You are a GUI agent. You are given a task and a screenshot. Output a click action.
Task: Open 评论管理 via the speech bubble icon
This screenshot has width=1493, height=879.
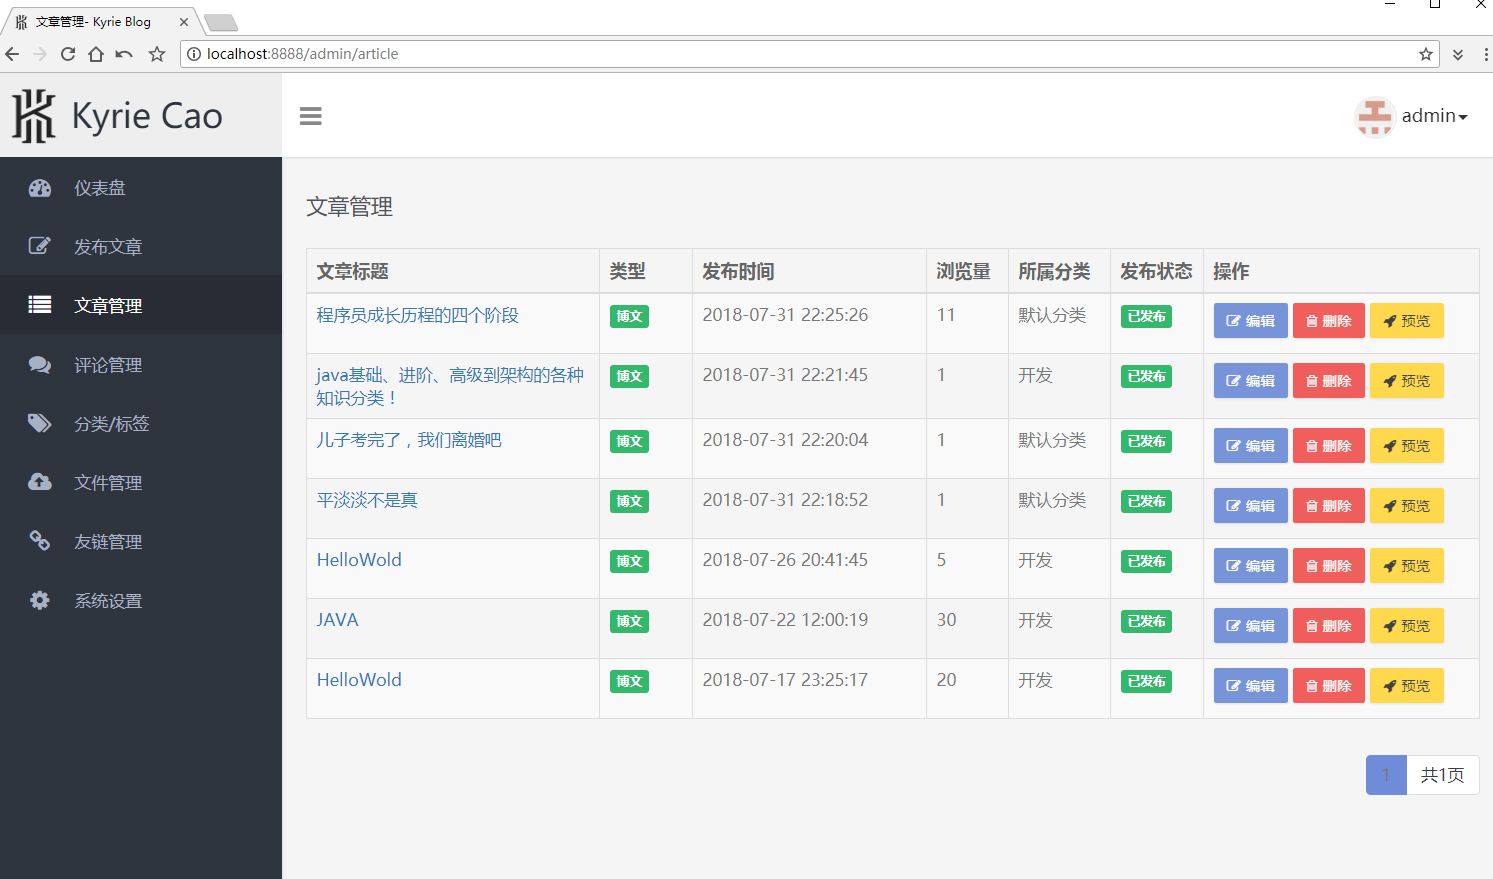pos(39,364)
